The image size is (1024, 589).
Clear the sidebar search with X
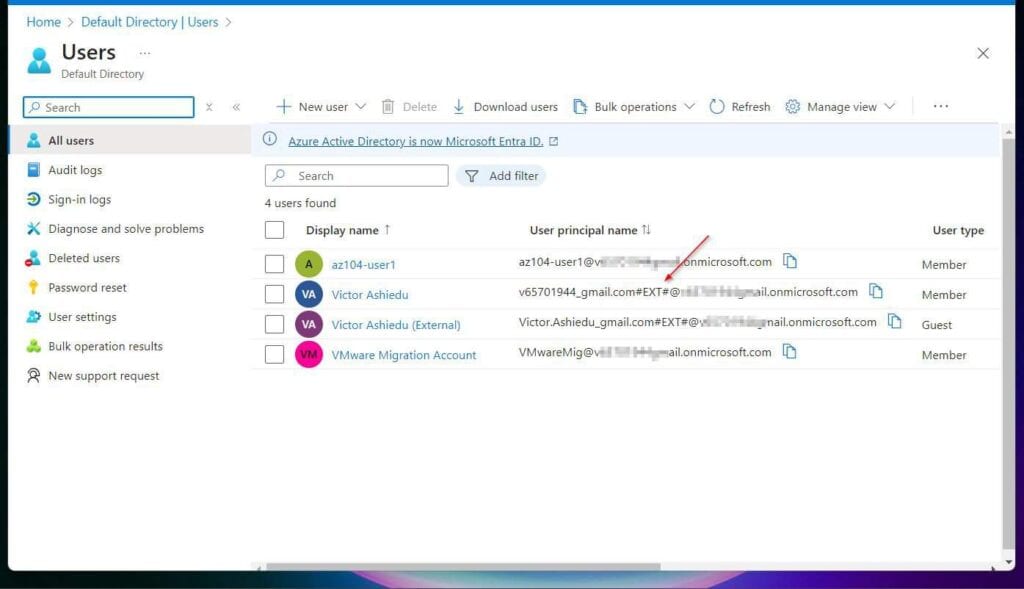209,107
